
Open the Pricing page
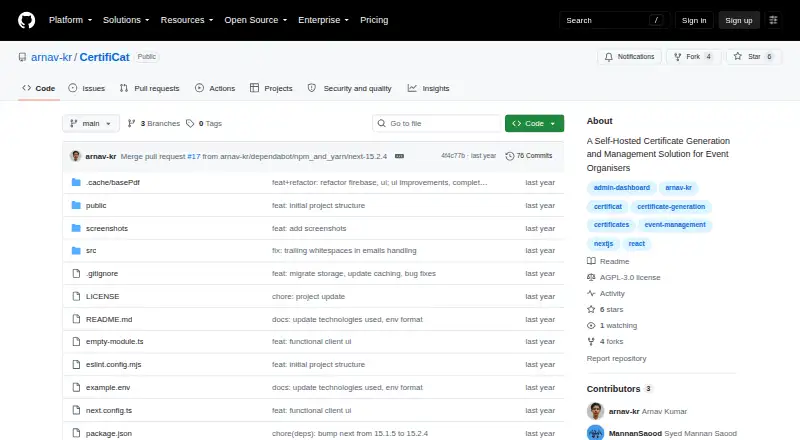374,20
